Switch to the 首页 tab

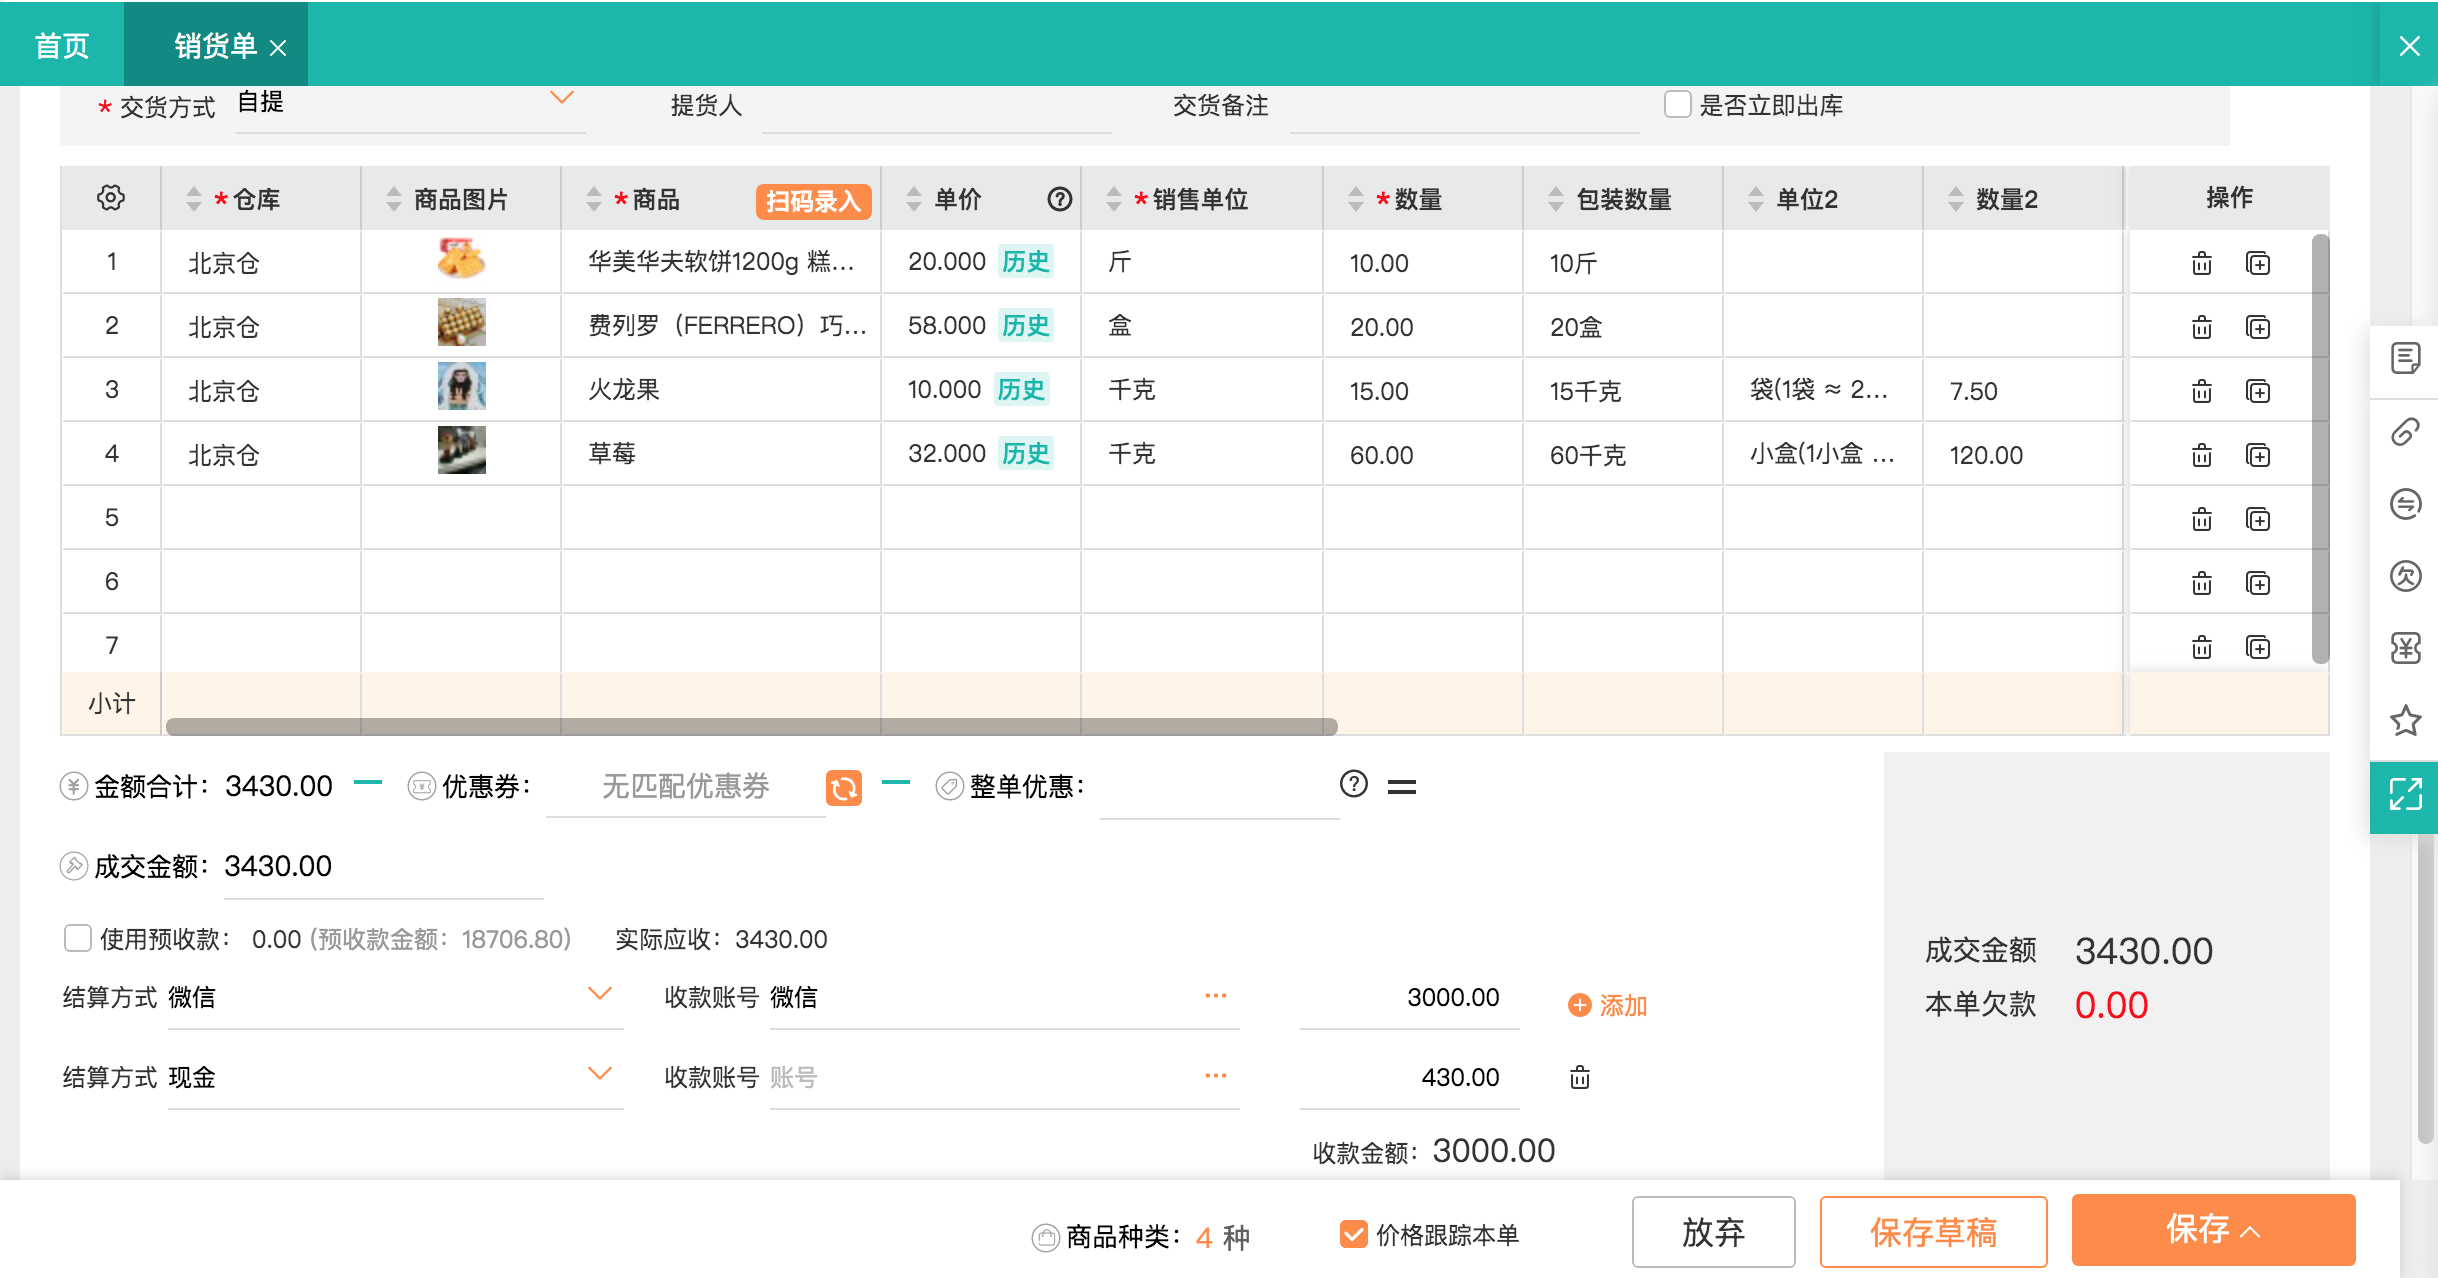pyautogui.click(x=64, y=45)
